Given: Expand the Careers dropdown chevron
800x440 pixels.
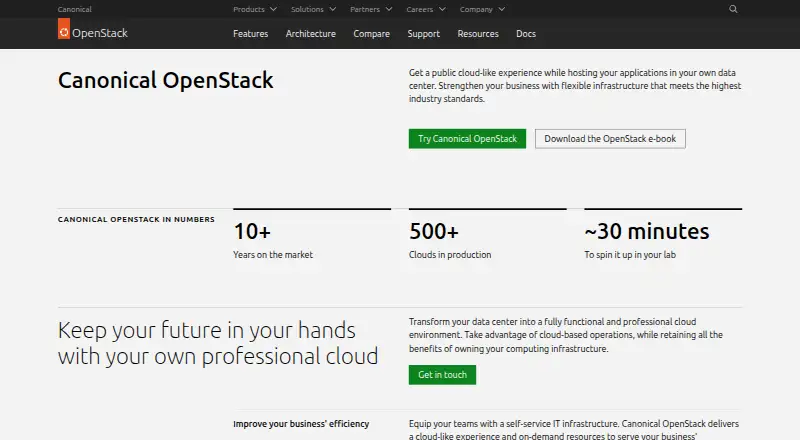Looking at the screenshot, I should (442, 9).
